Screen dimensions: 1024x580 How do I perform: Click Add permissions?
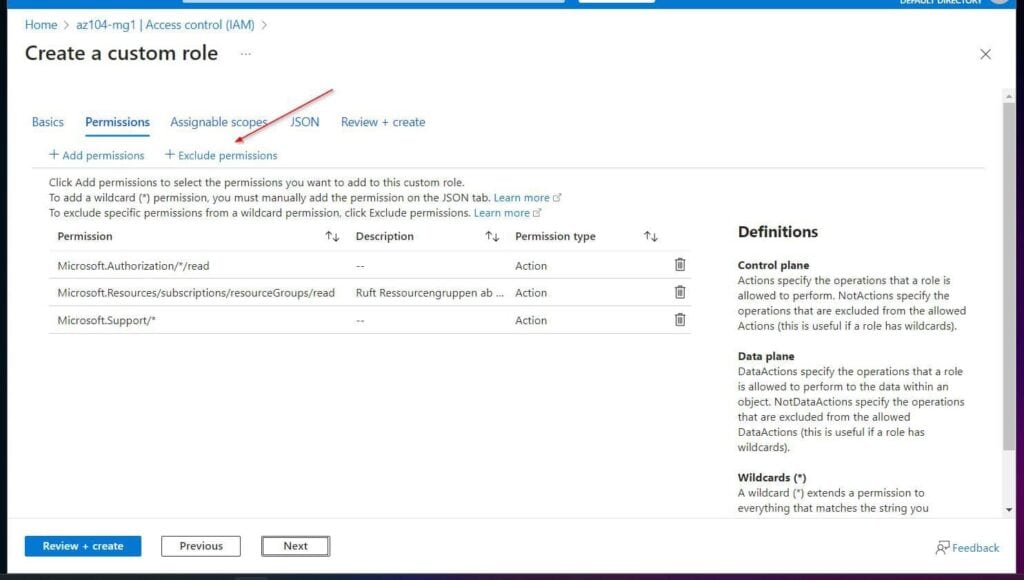pos(97,155)
